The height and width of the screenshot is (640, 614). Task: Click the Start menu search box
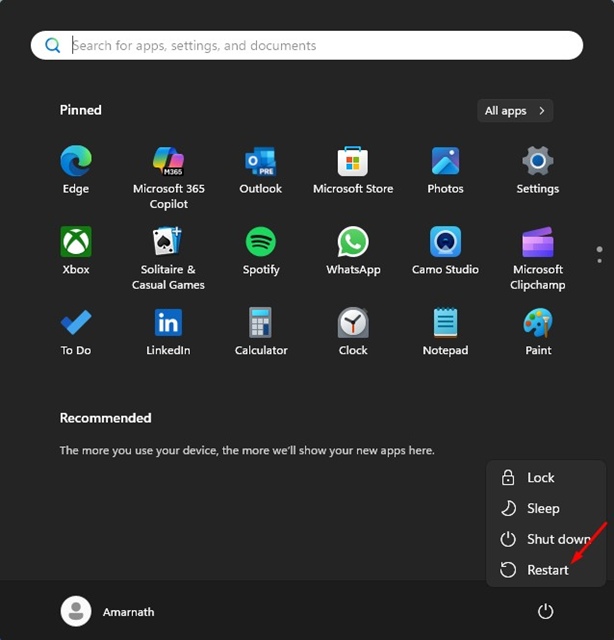click(306, 45)
